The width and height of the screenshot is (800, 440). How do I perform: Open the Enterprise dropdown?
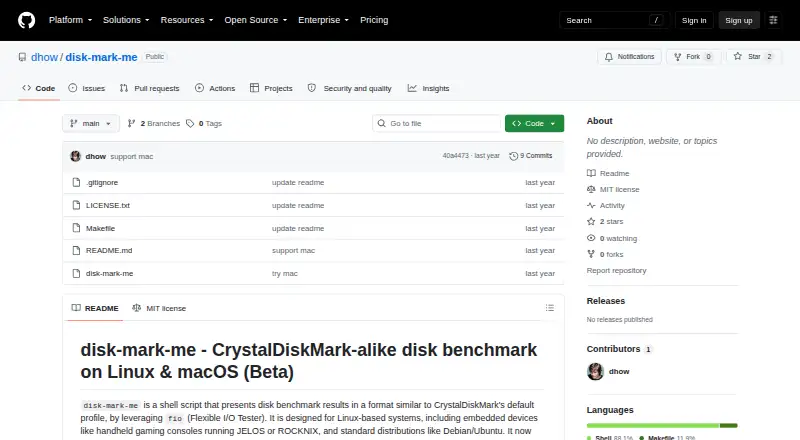(323, 20)
